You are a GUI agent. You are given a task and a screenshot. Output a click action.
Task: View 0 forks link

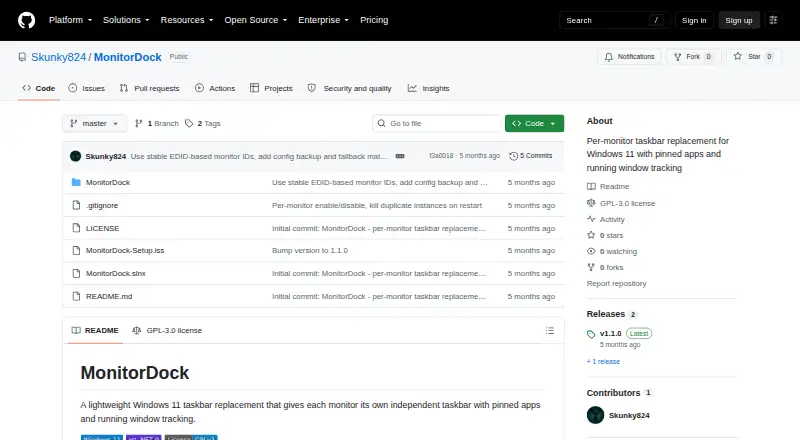(x=605, y=267)
